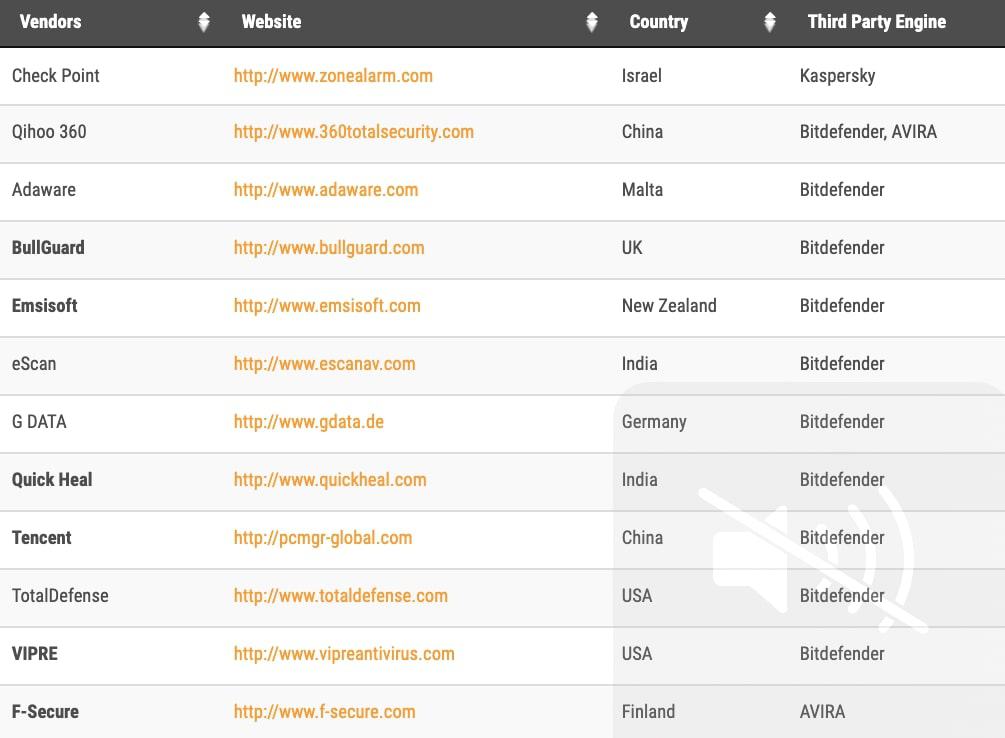
Task: Open the emsisoft.com link
Action: click(x=327, y=306)
